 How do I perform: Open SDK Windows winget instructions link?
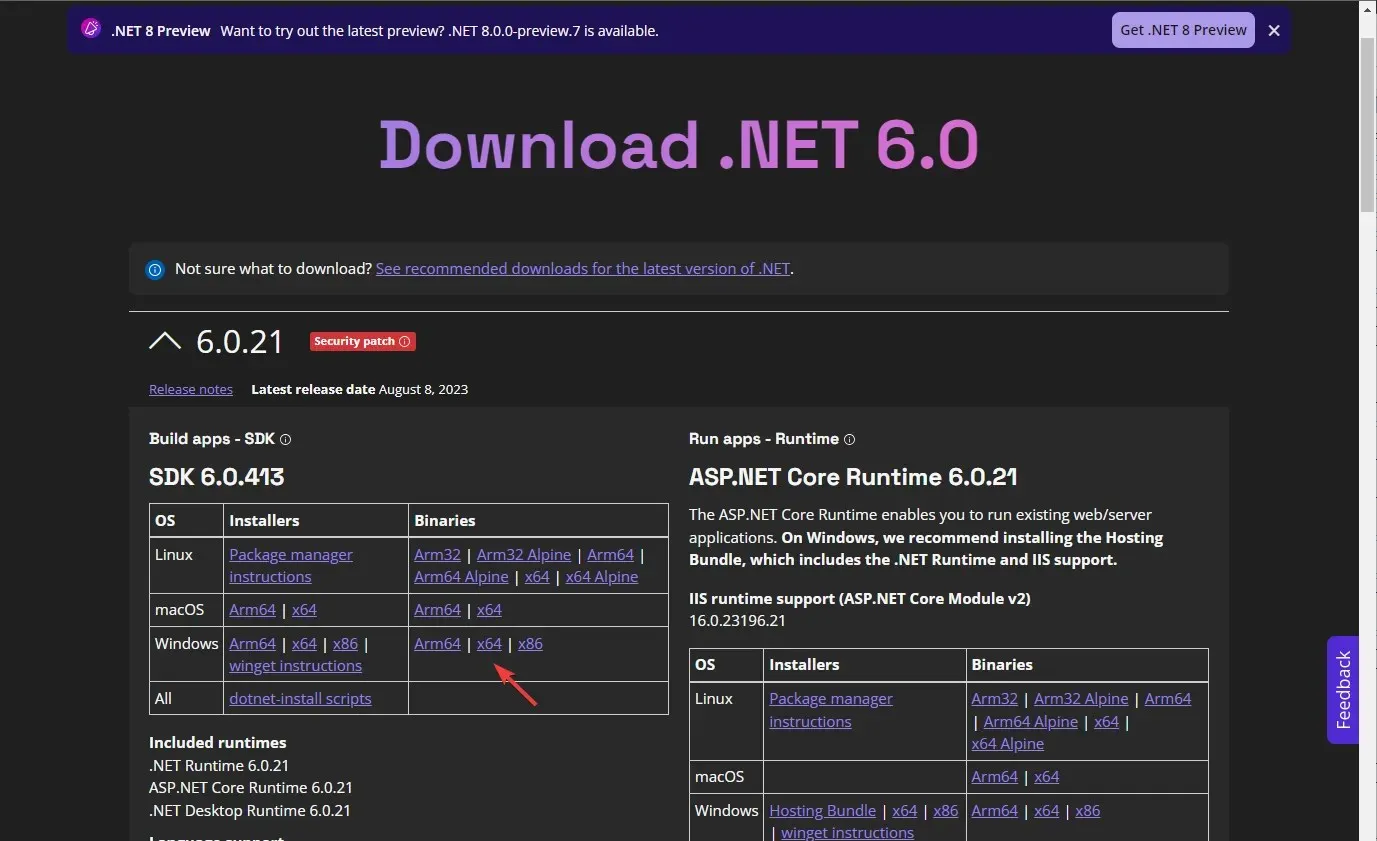click(x=295, y=666)
